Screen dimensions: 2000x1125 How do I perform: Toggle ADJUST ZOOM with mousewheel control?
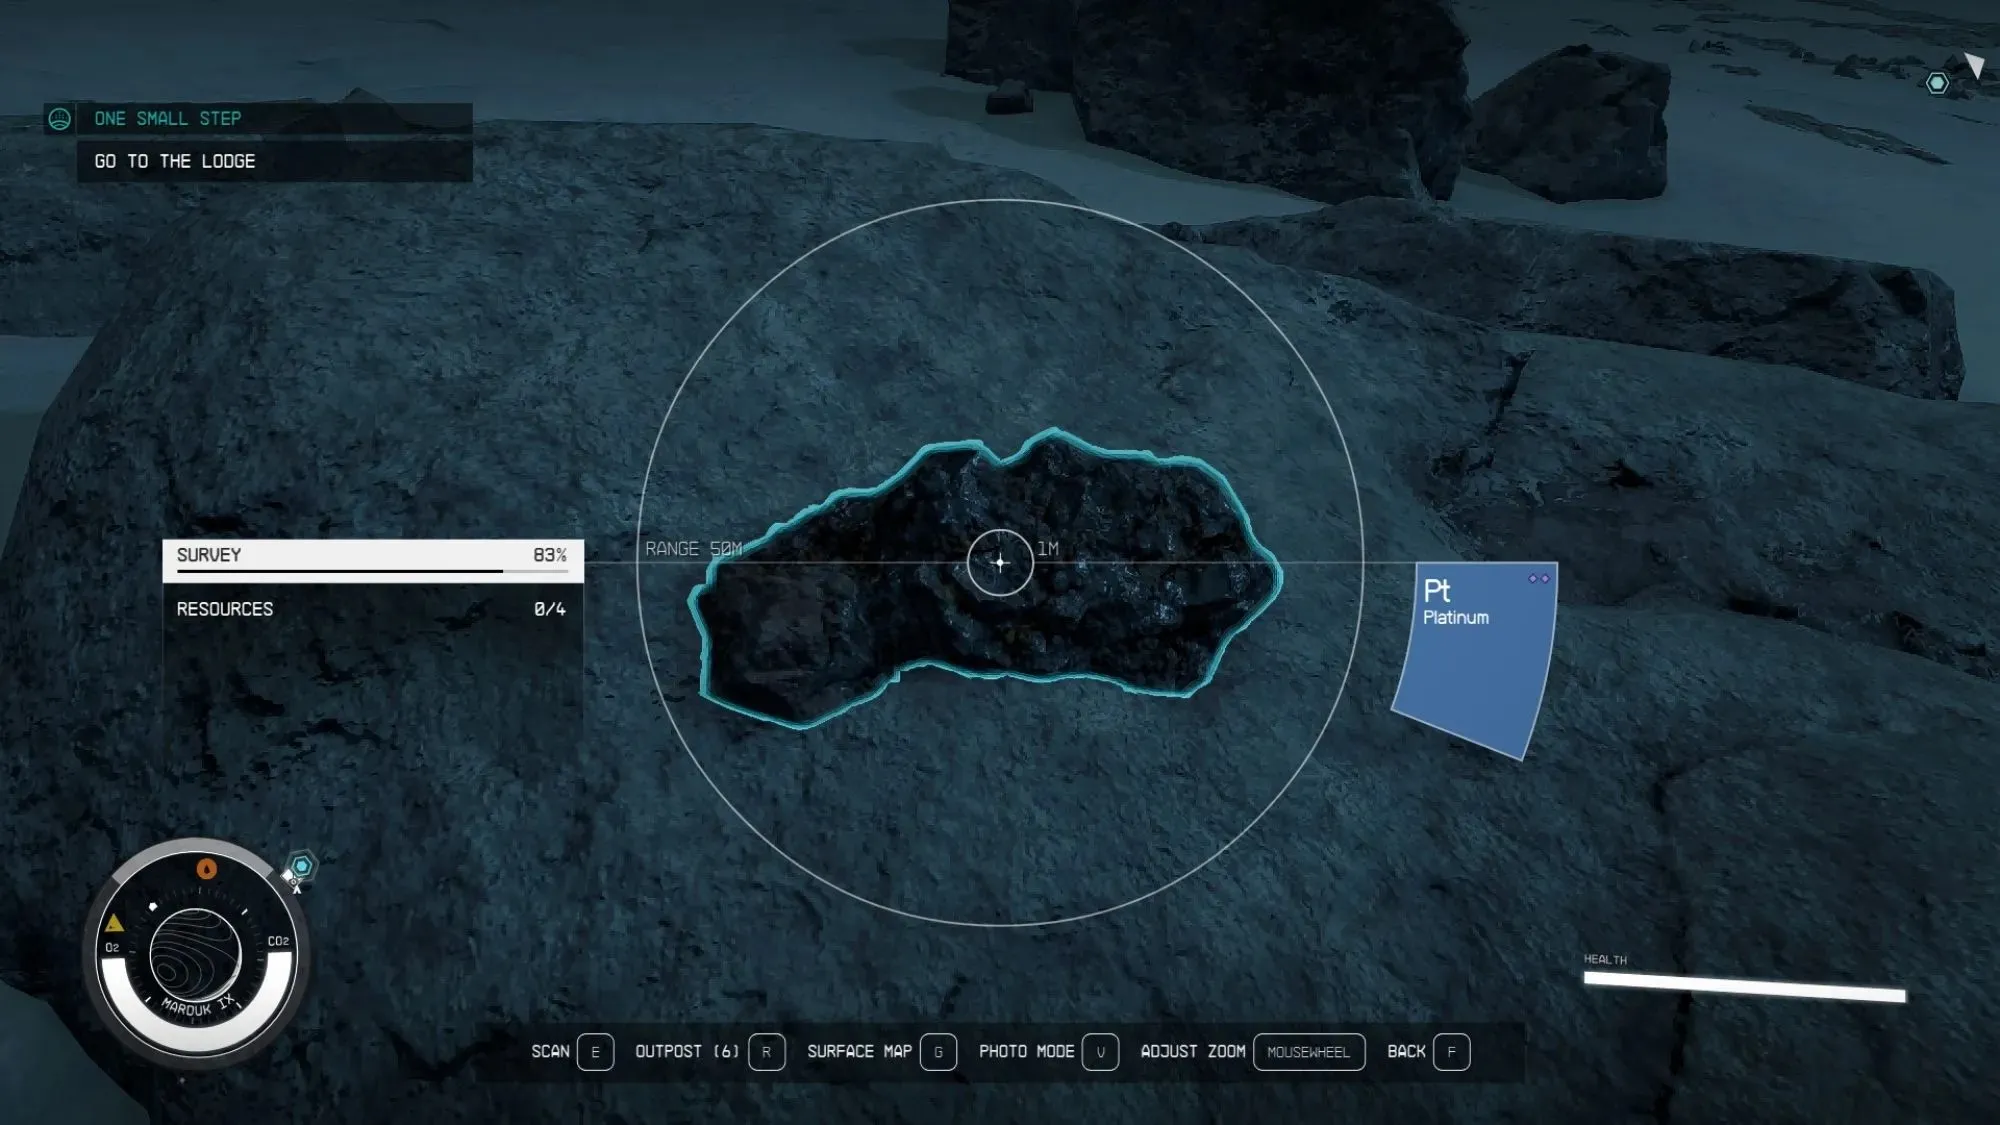1306,1051
